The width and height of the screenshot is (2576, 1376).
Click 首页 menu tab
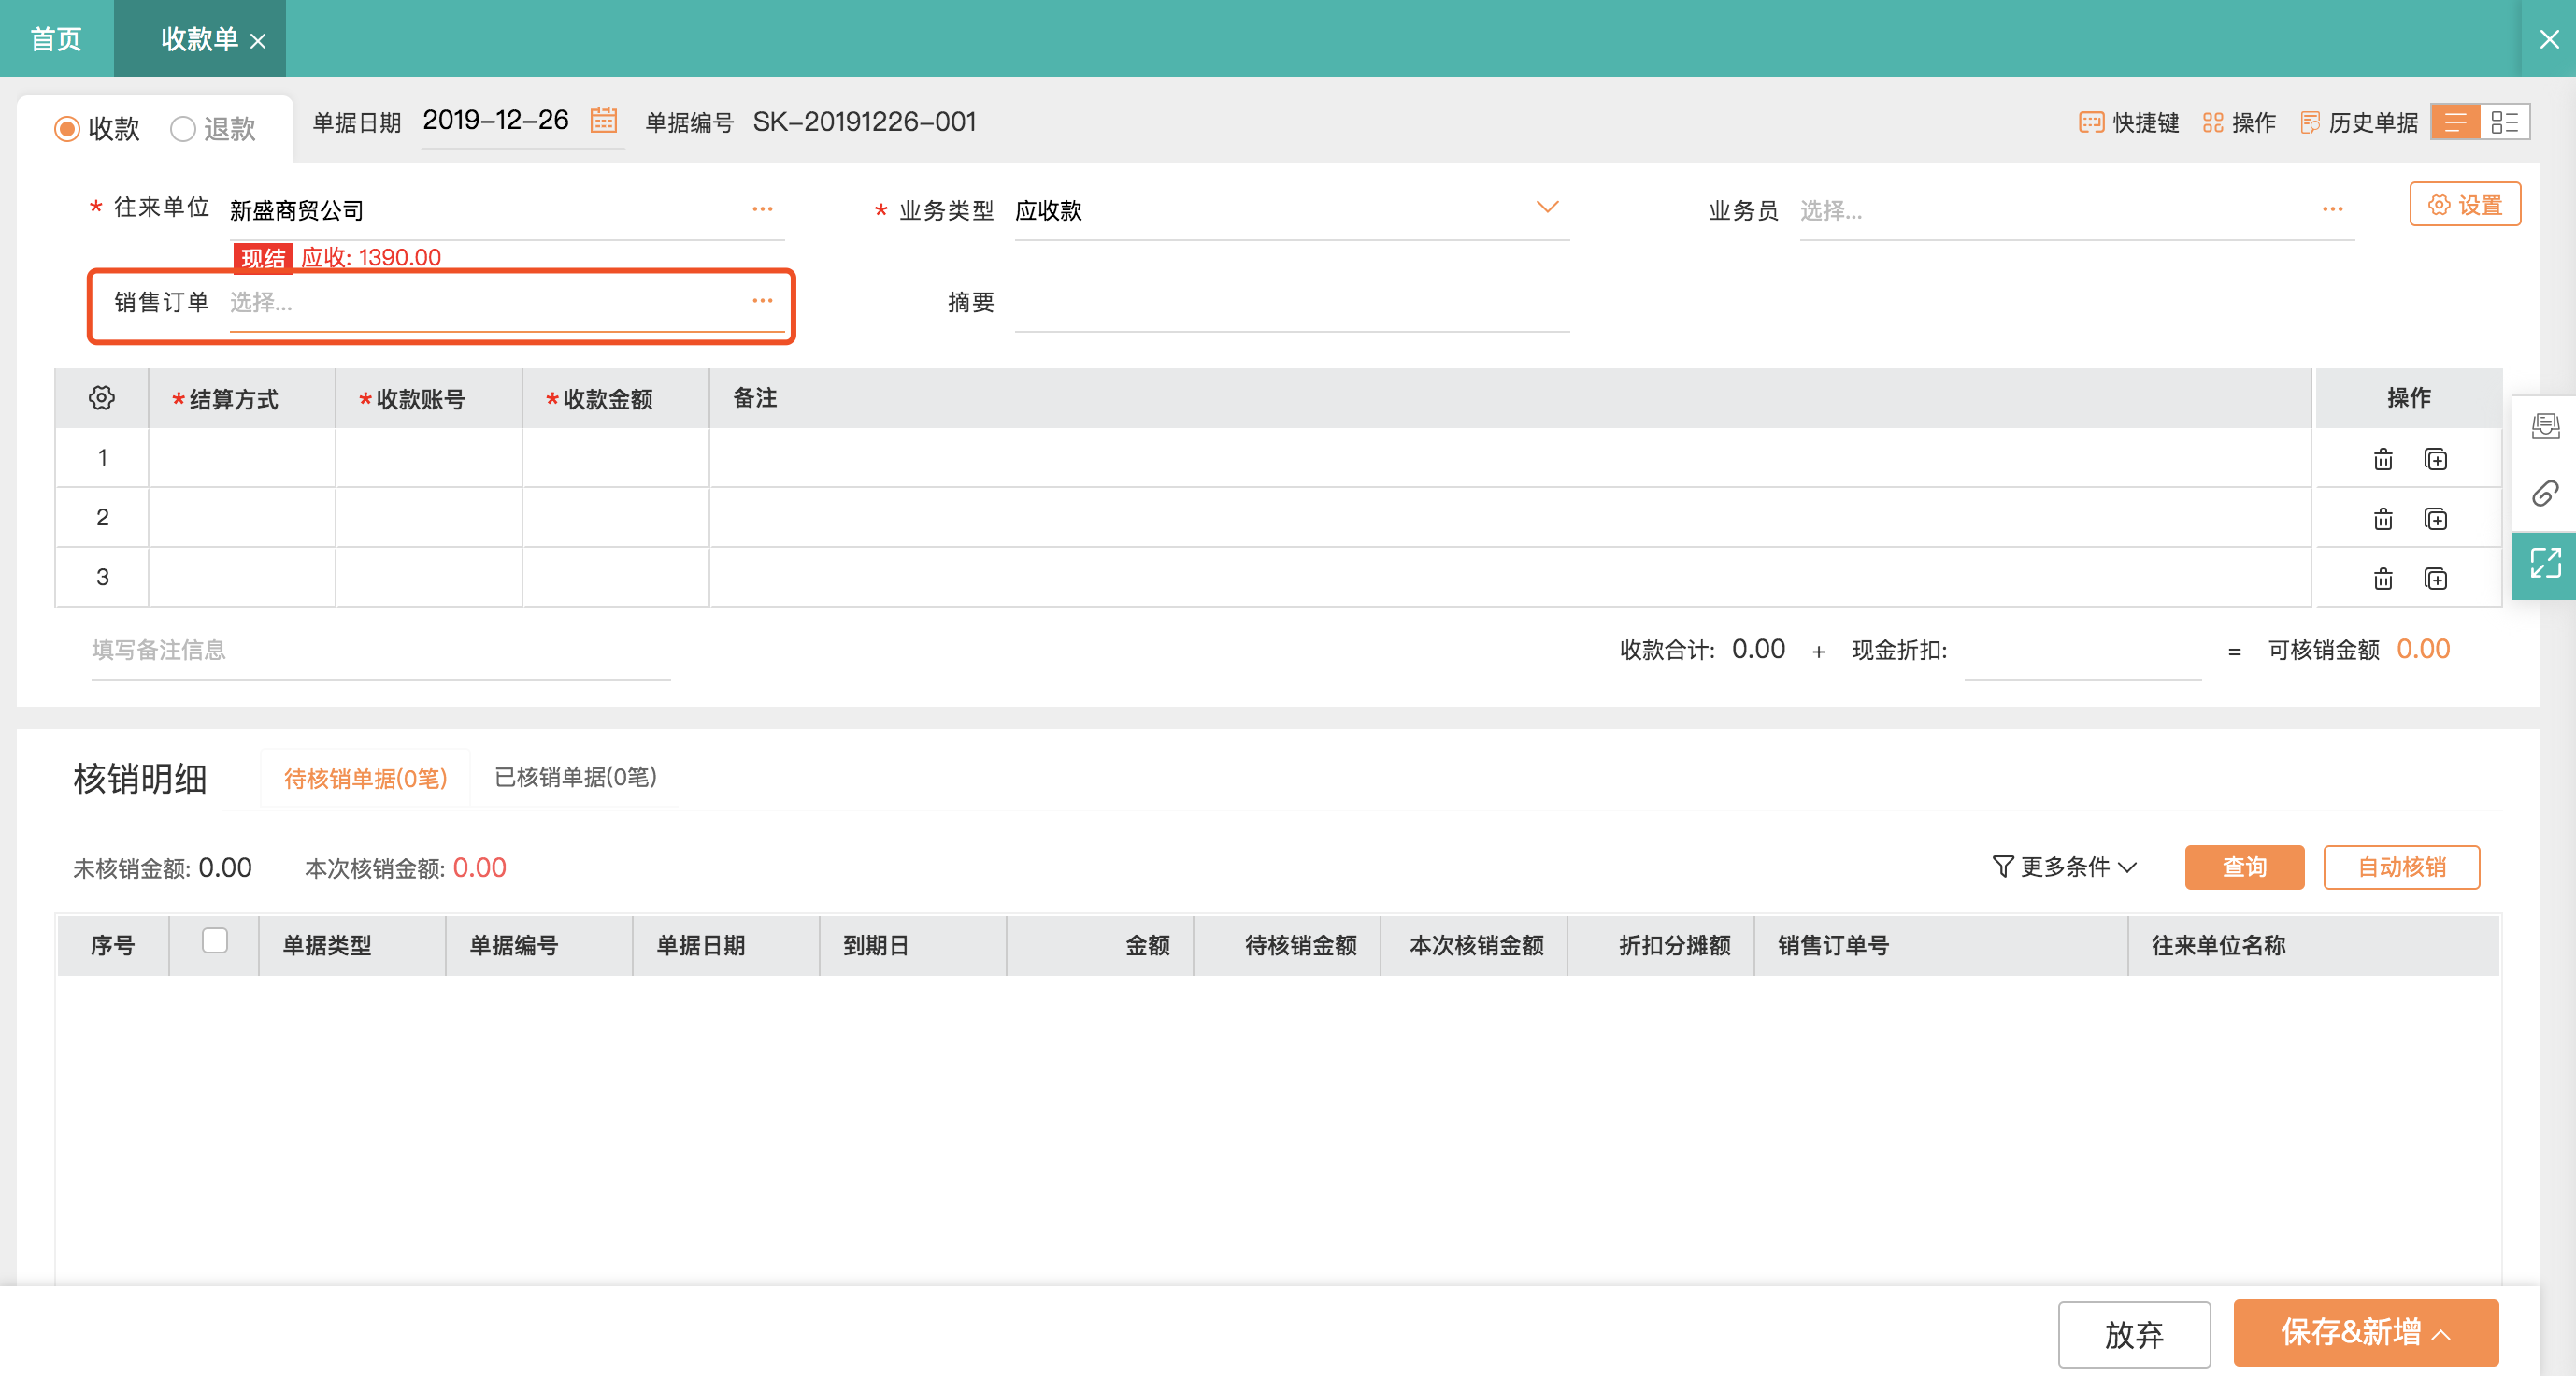coord(60,33)
